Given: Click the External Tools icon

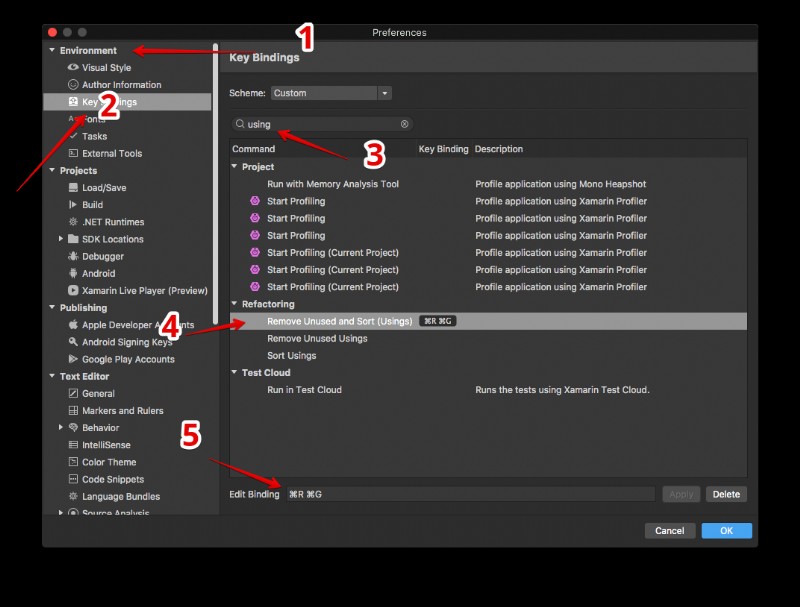Looking at the screenshot, I should point(73,154).
